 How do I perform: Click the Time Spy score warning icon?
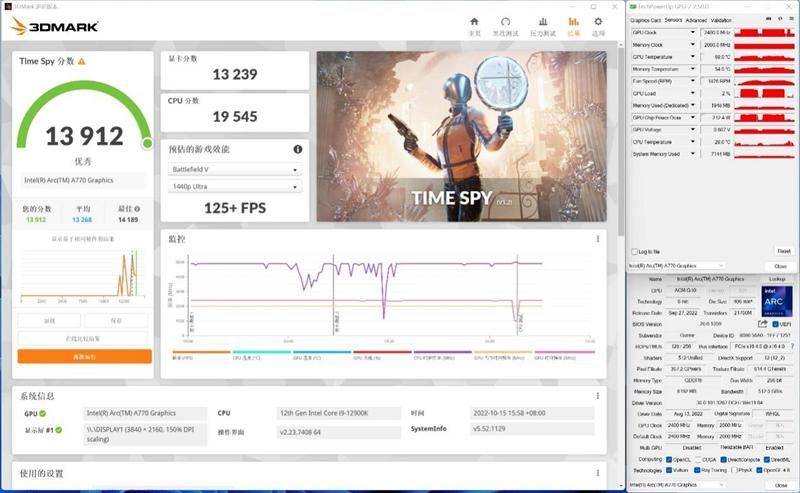tap(82, 61)
